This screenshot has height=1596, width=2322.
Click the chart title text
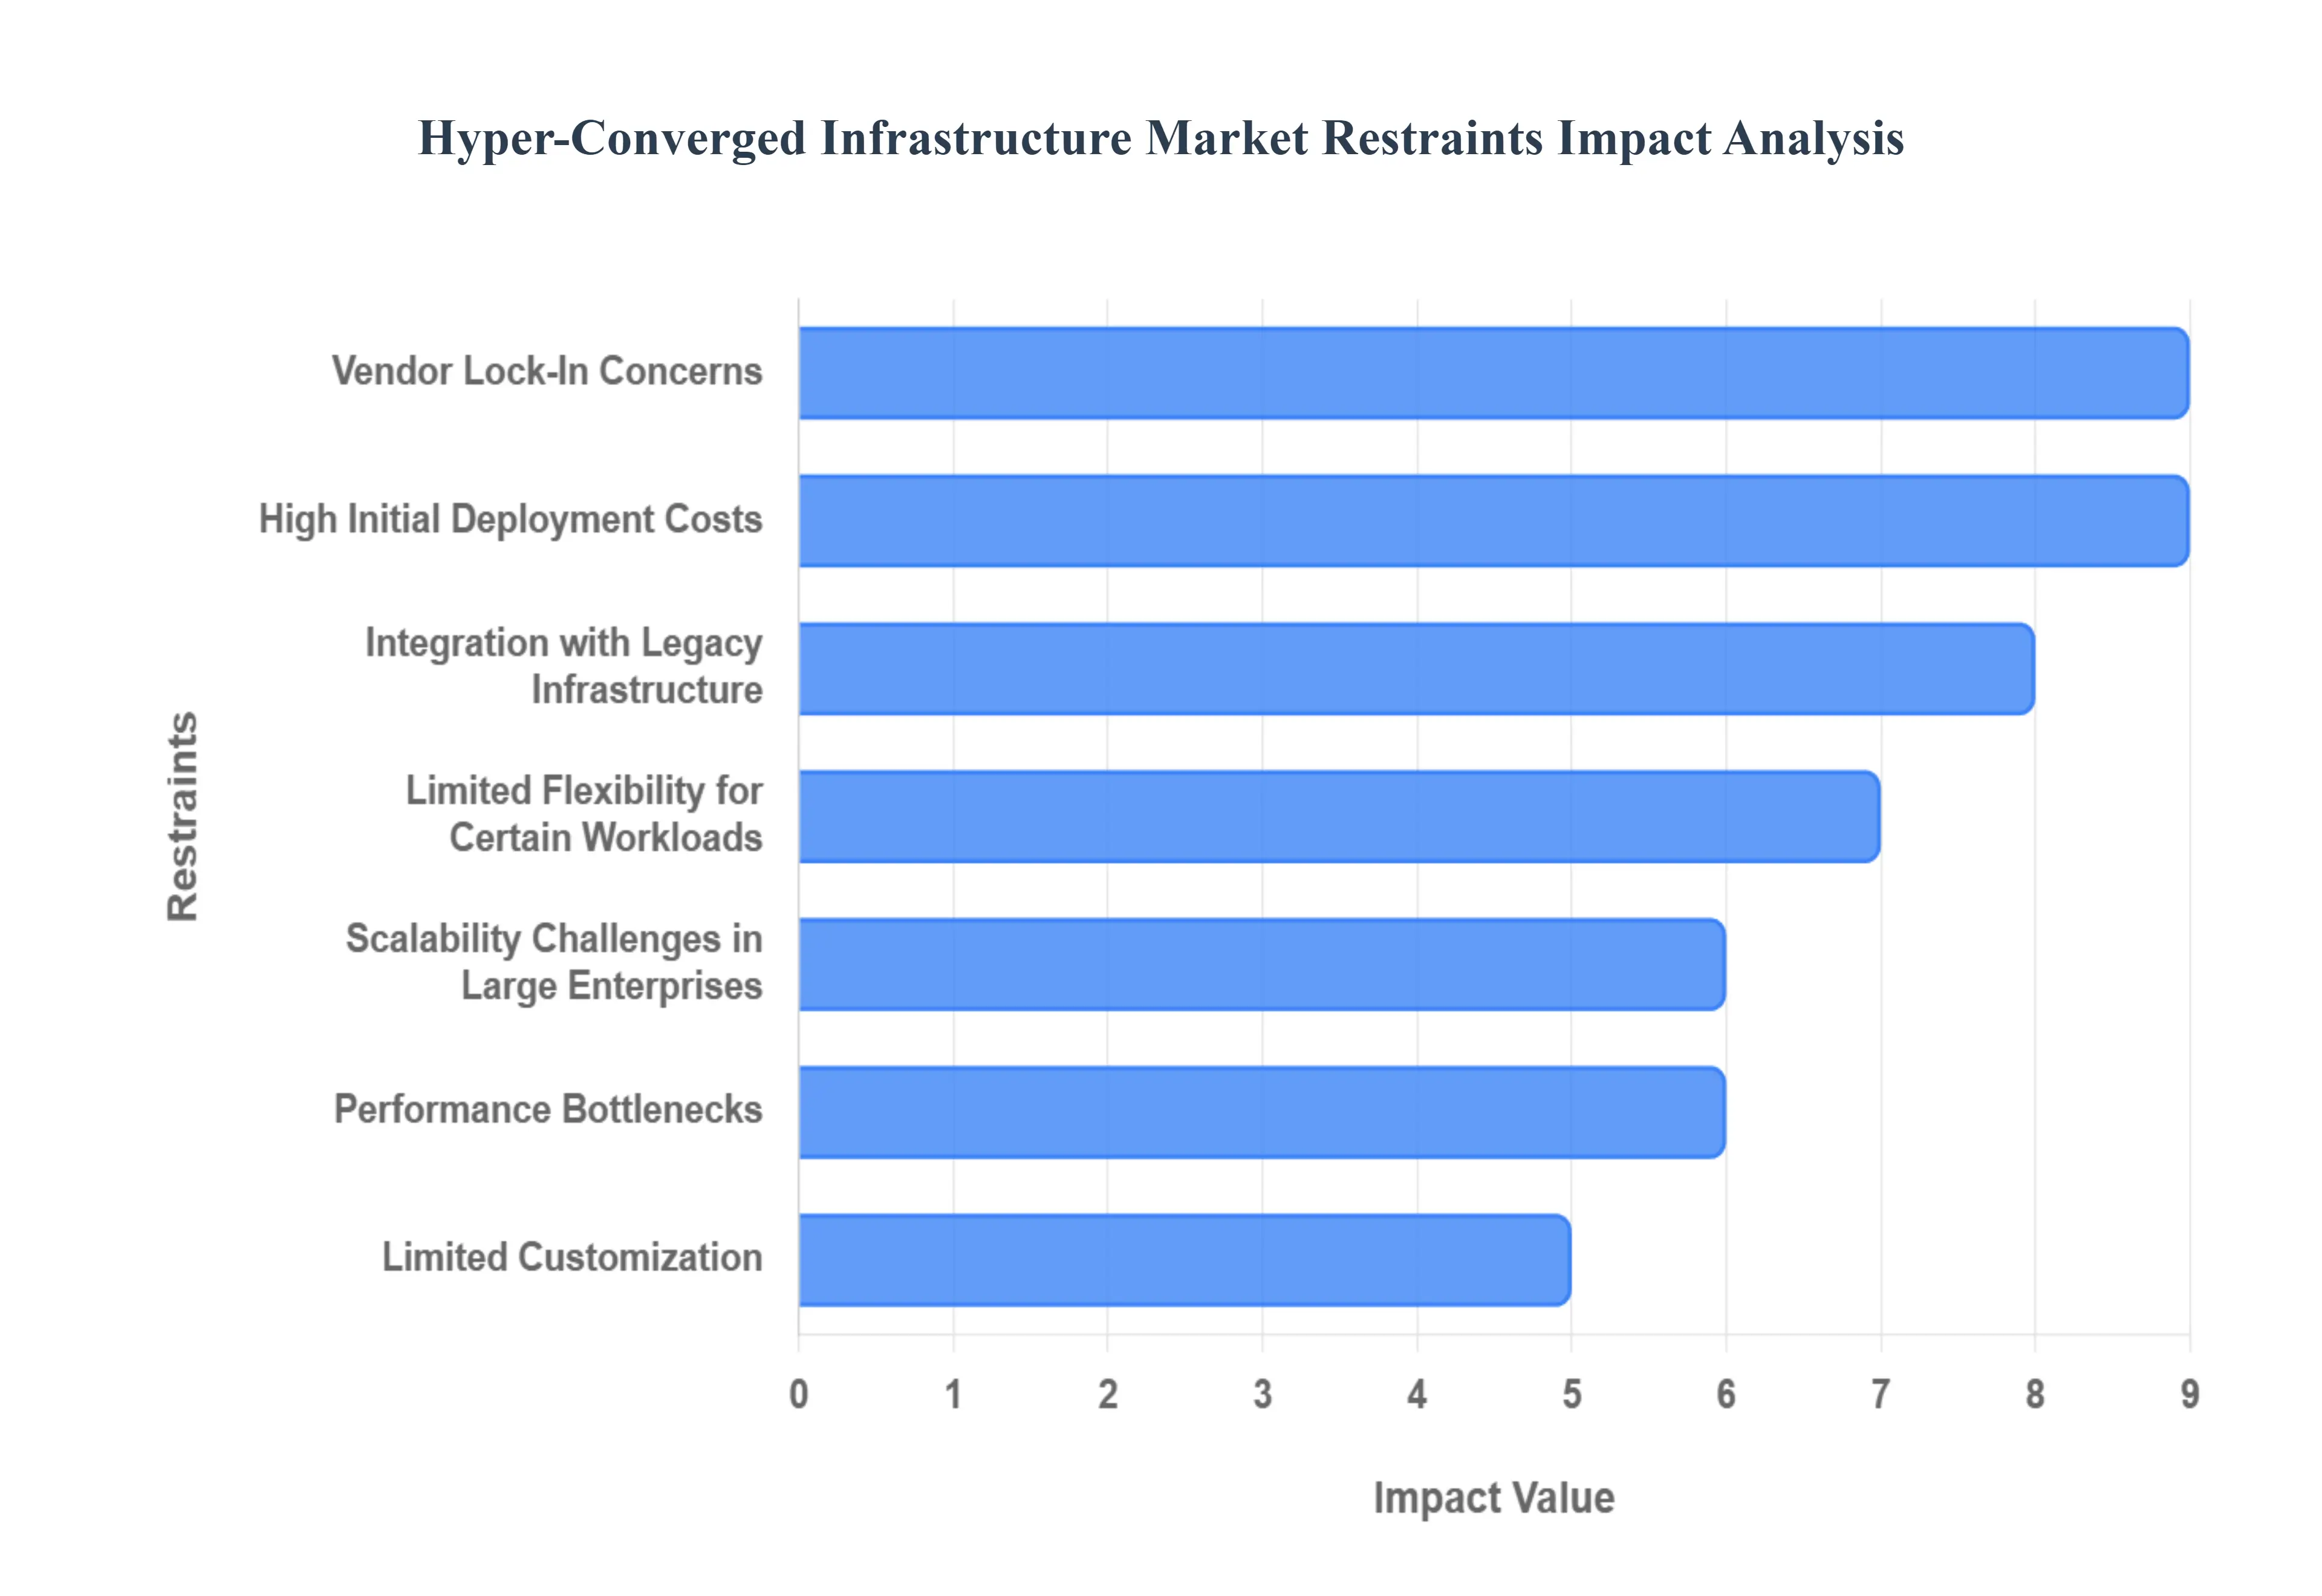[x=1160, y=138]
